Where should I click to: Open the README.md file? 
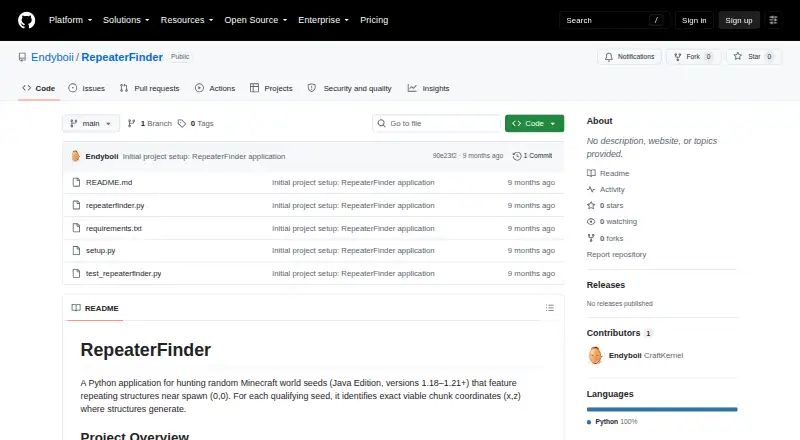(x=109, y=182)
